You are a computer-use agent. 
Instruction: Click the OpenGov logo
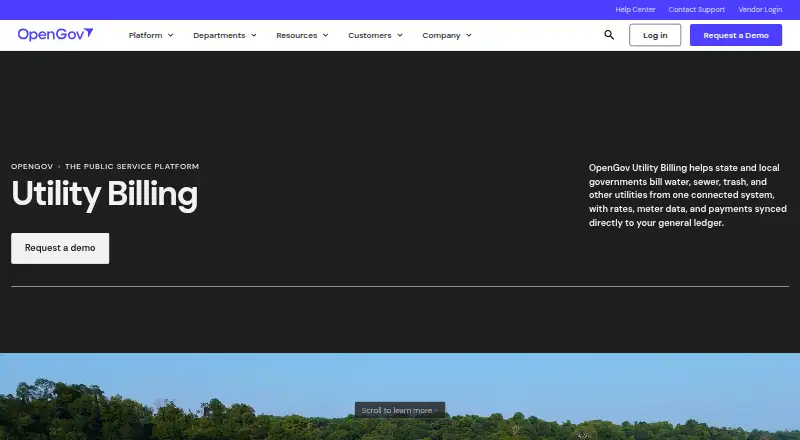(x=55, y=35)
